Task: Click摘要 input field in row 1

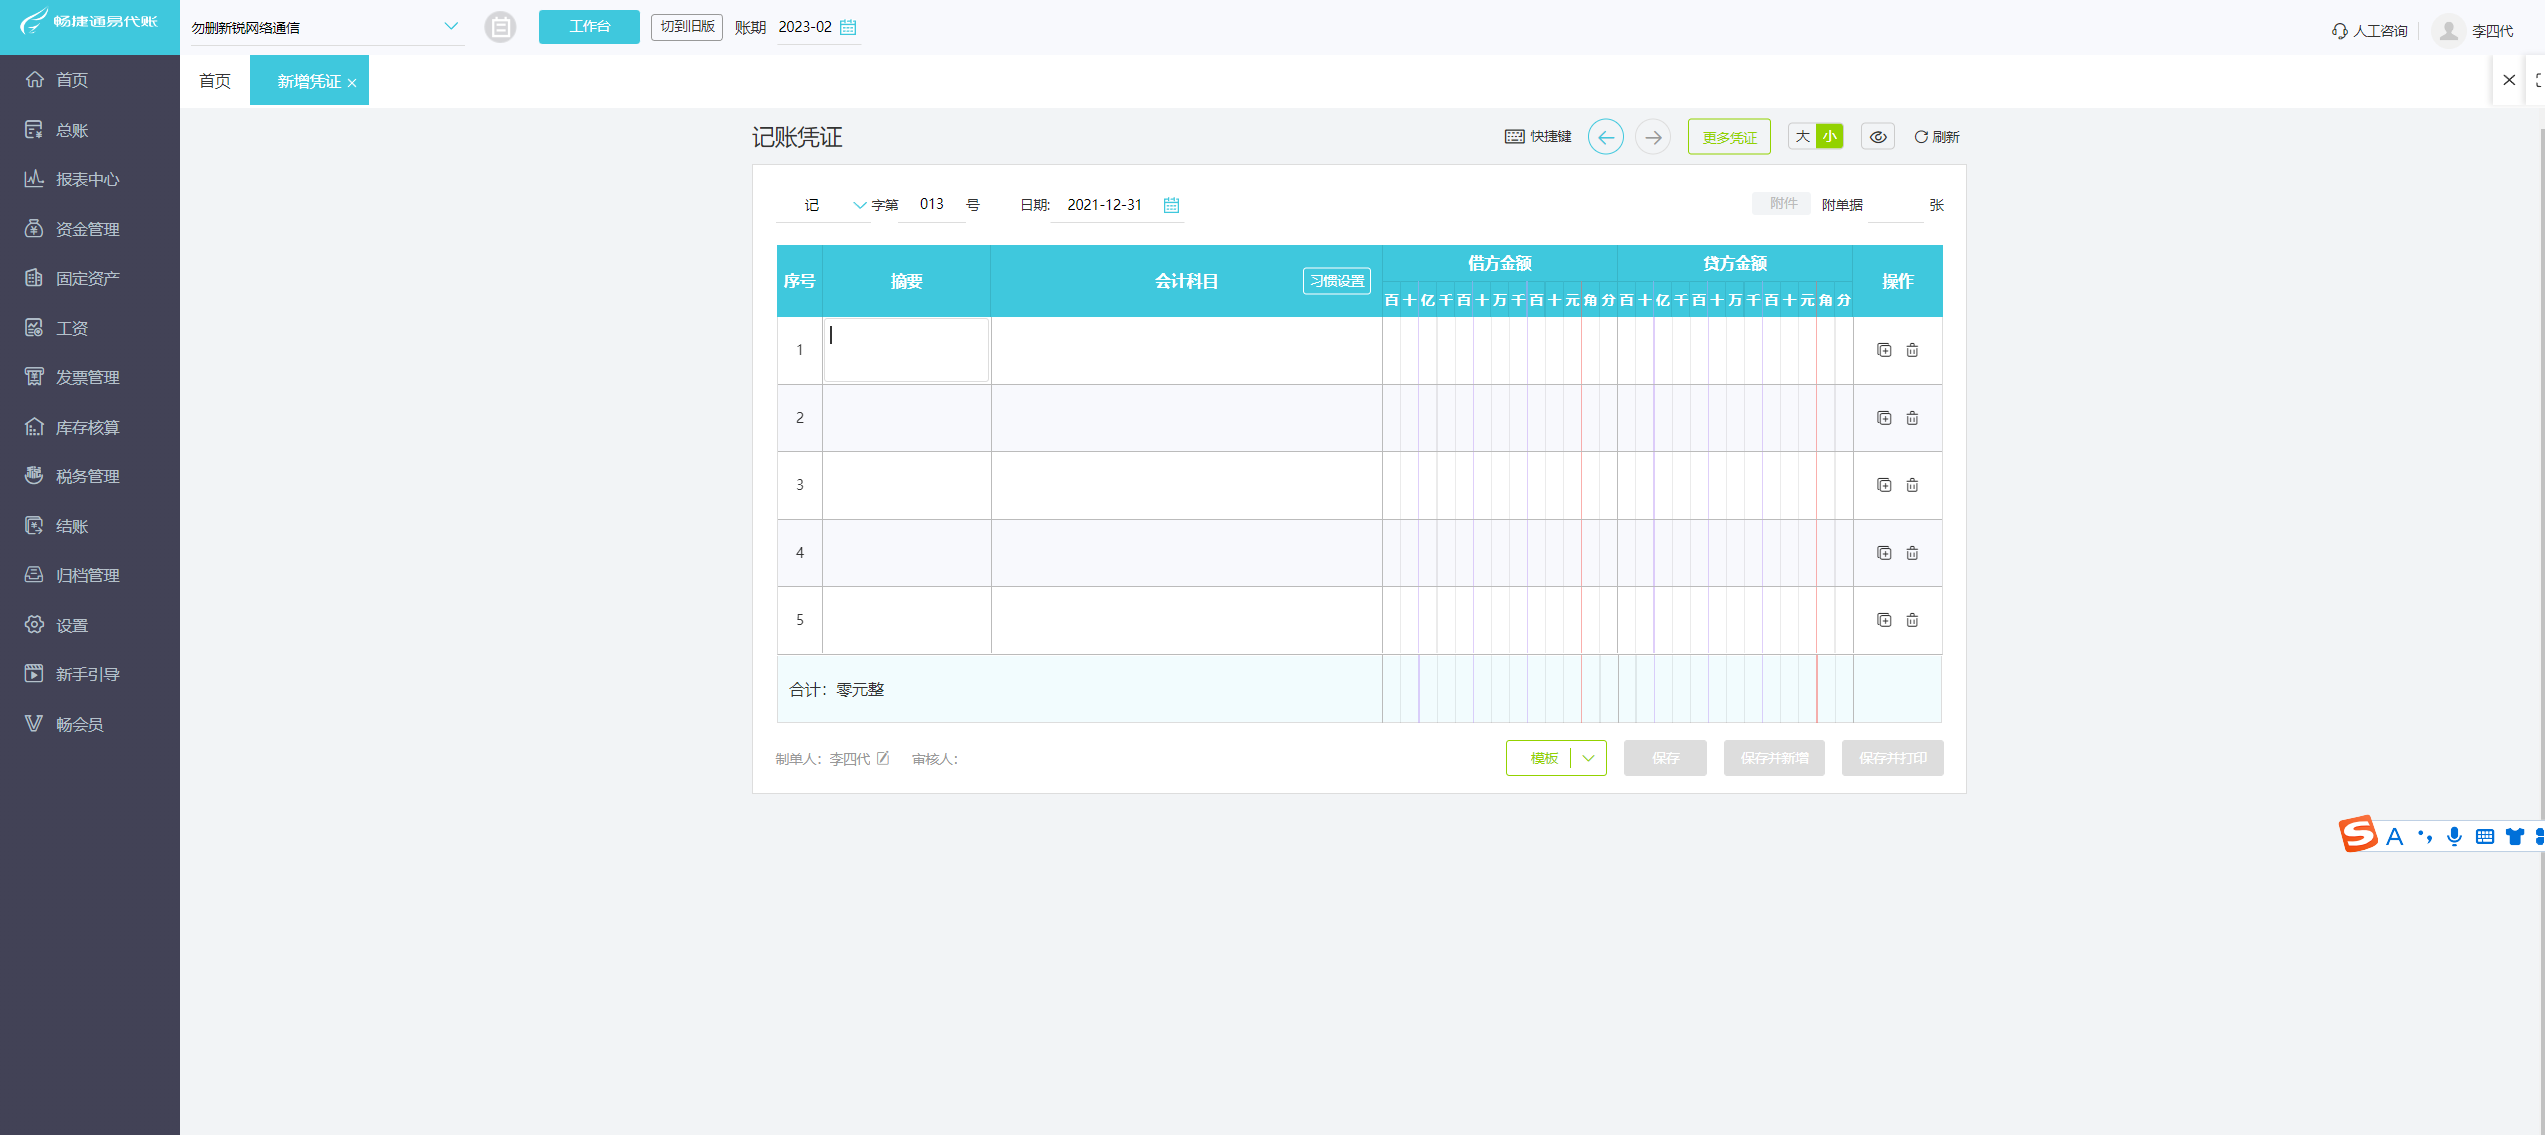Action: coord(904,347)
